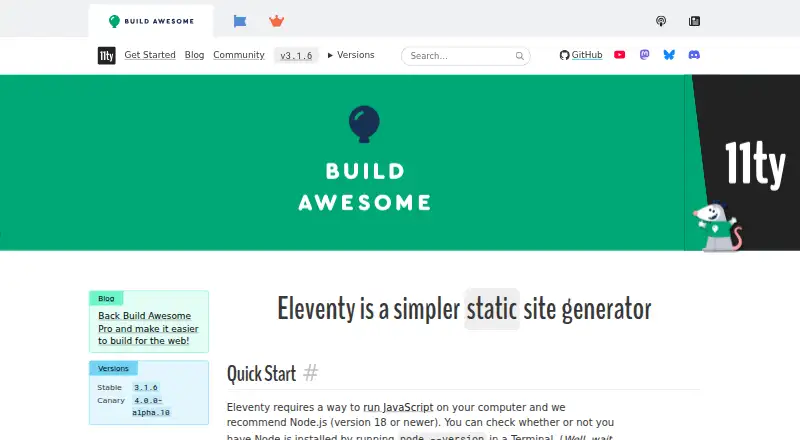Open the podcast icon in top bar
This screenshot has width=800, height=440.
(x=661, y=21)
